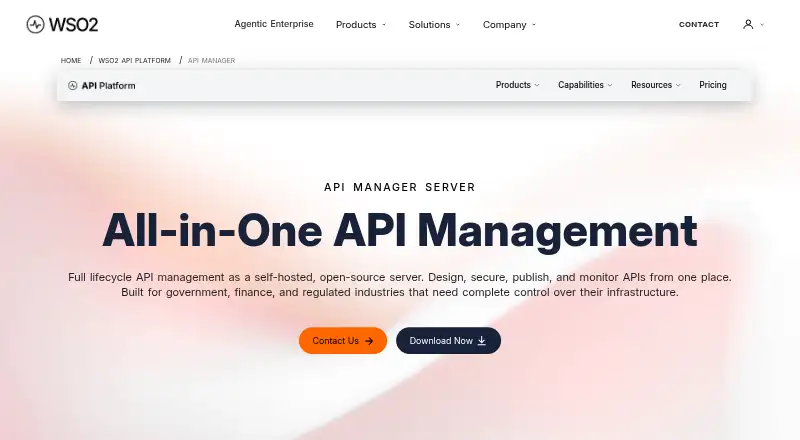Expand the Solutions chevron
This screenshot has height=440, width=800.
tap(458, 25)
